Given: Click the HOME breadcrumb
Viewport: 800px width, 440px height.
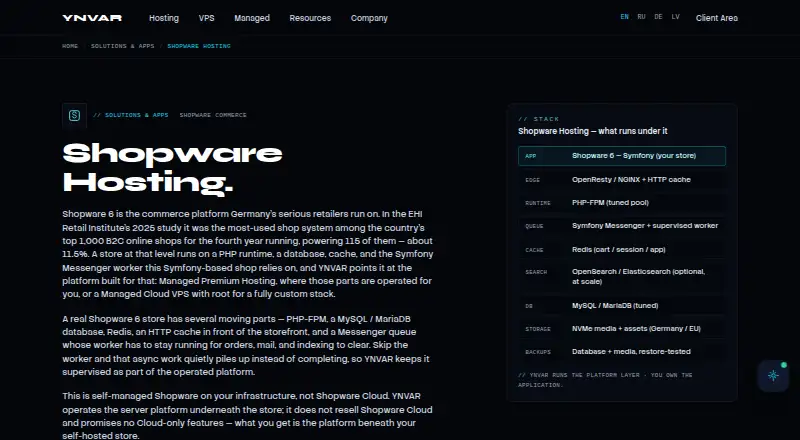Looking at the screenshot, I should click(70, 46).
